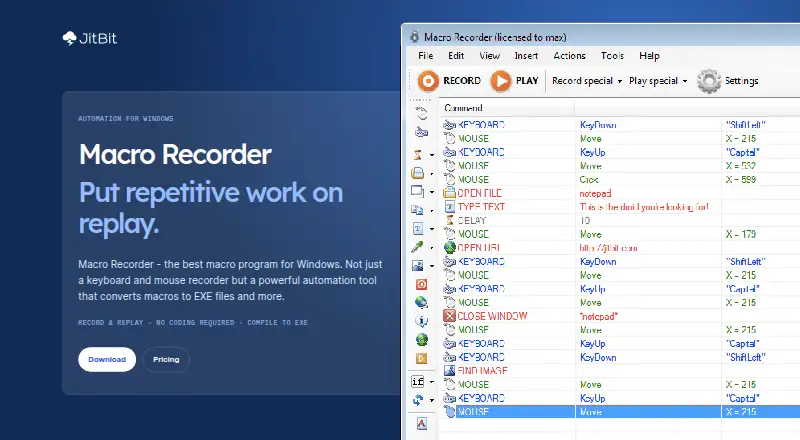Image resolution: width=800 pixels, height=440 pixels.
Task: Select the OPEN URL command row
Action: click(620, 248)
